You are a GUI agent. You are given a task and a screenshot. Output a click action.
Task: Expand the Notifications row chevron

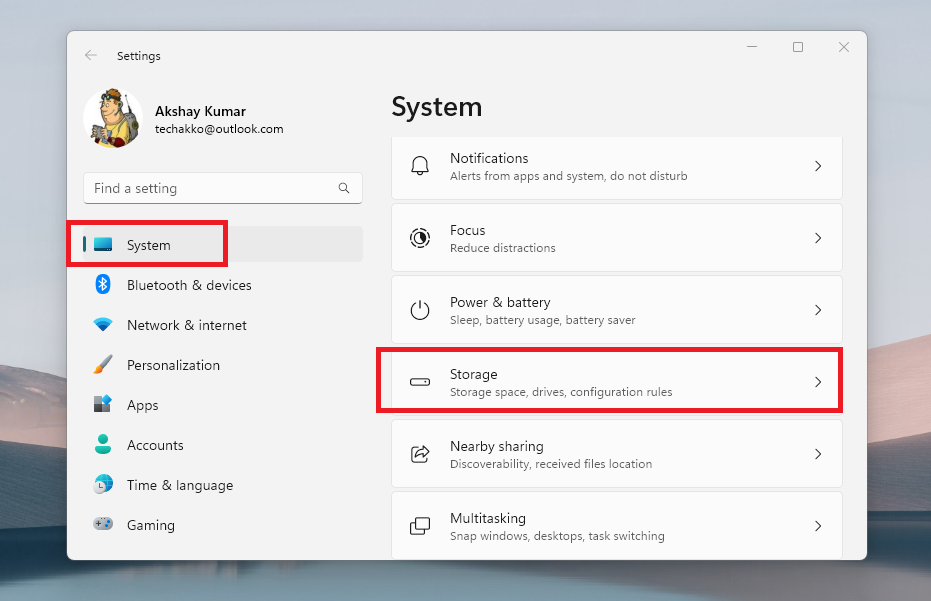[818, 166]
